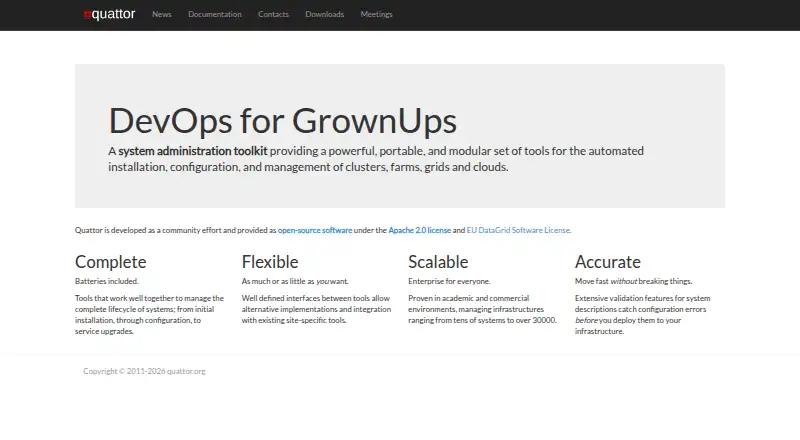800x440 pixels.
Task: Click the Accurate heading
Action: pyautogui.click(x=608, y=262)
